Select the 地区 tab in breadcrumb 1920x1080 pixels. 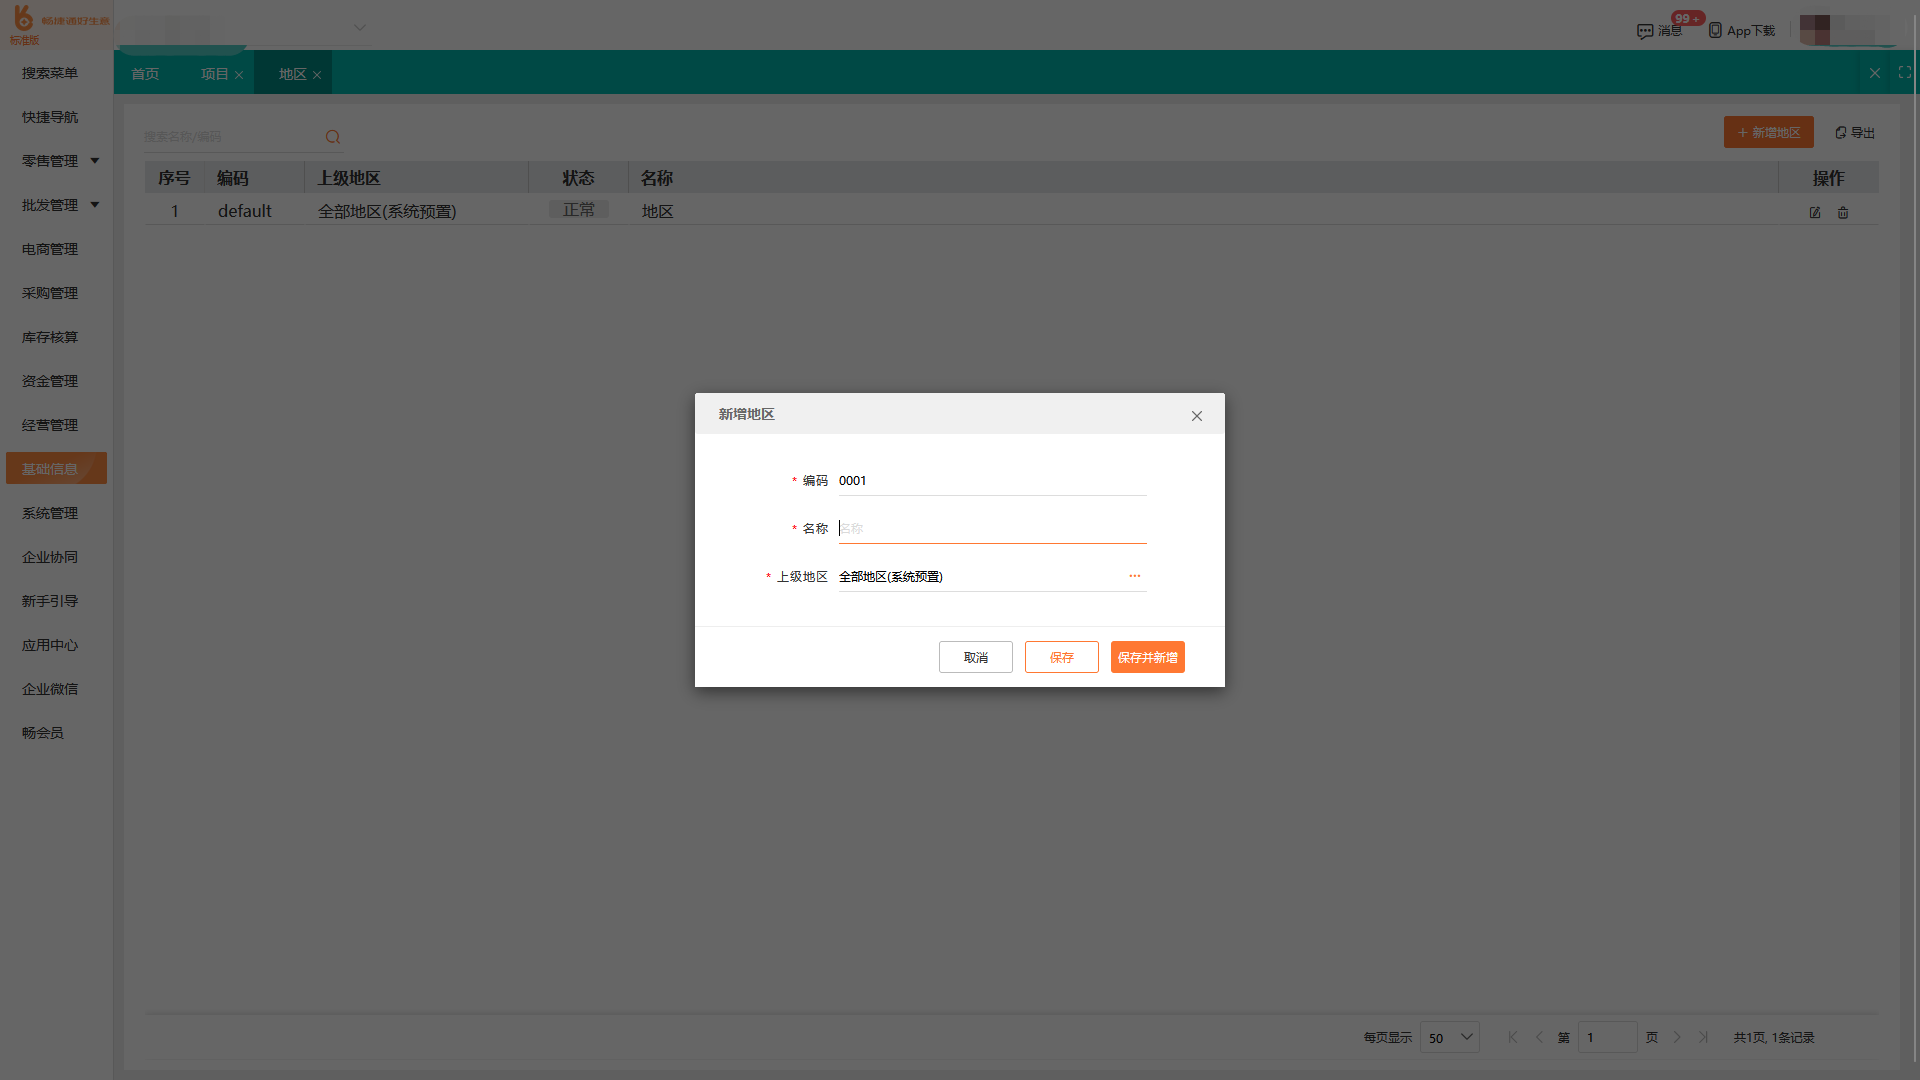(291, 74)
